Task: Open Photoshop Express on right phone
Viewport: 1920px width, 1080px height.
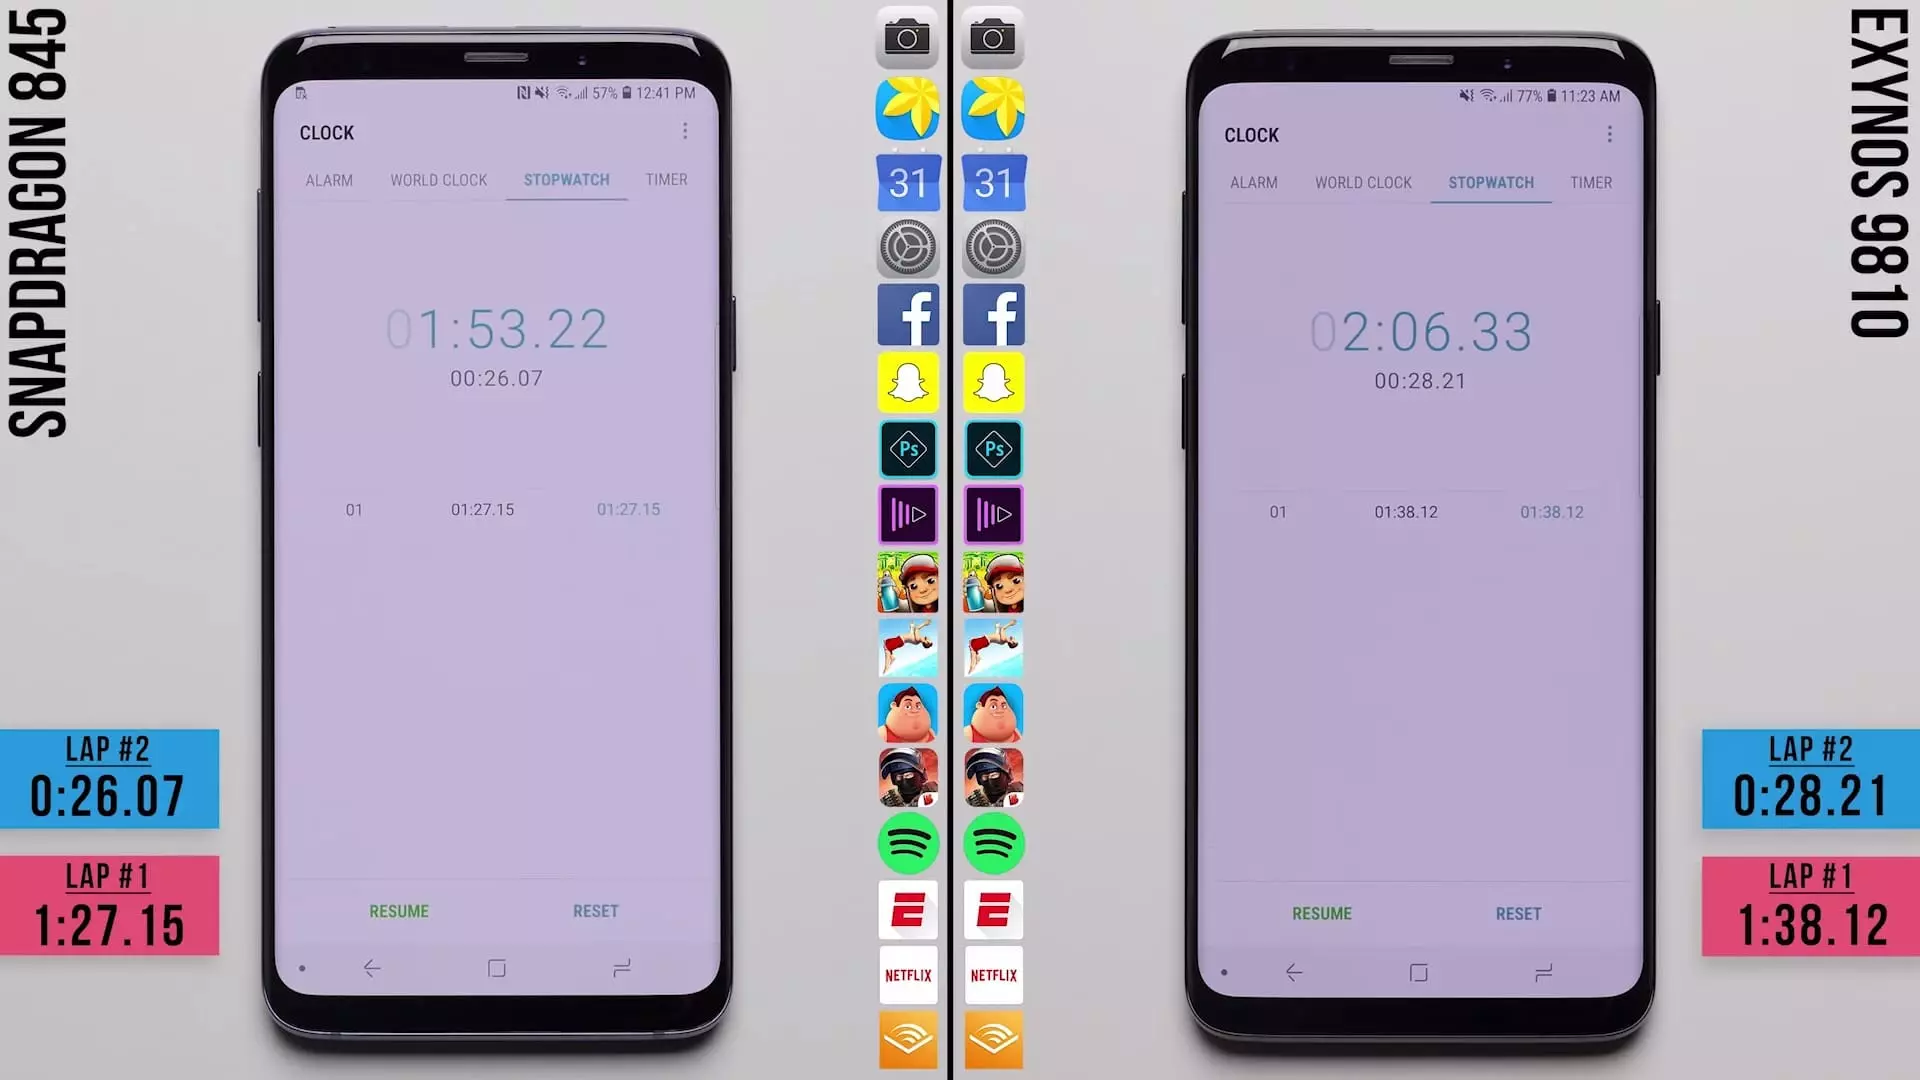Action: tap(993, 447)
